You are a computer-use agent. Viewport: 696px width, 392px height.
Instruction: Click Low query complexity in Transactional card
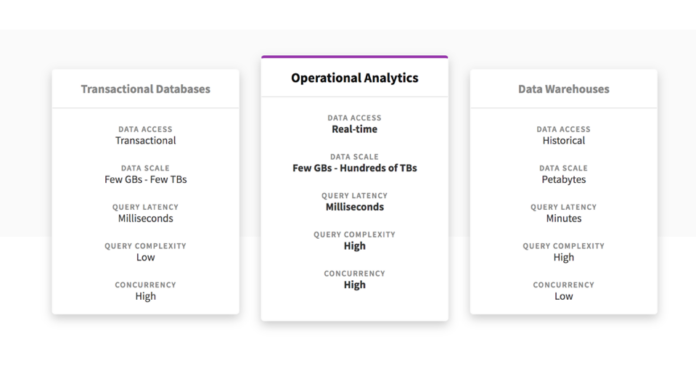(146, 257)
